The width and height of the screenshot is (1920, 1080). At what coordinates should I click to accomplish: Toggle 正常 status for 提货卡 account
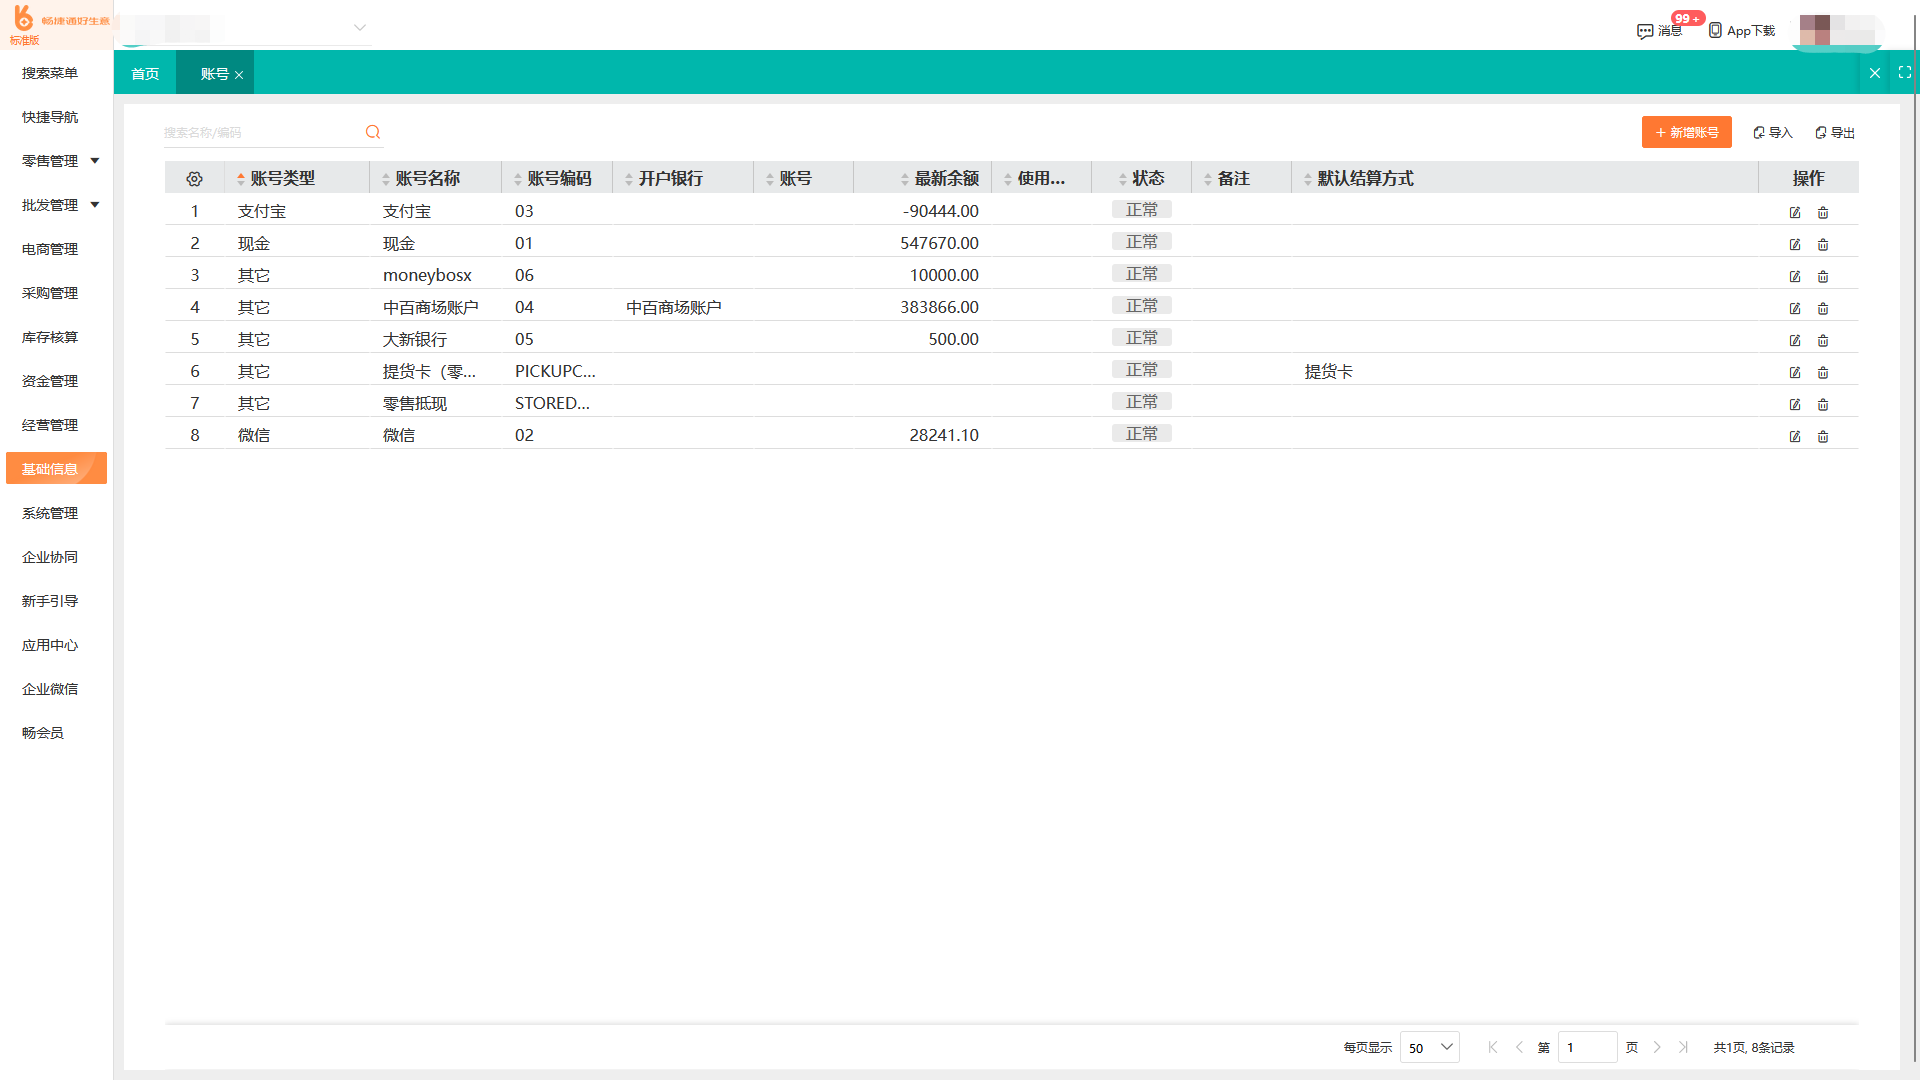coord(1142,369)
